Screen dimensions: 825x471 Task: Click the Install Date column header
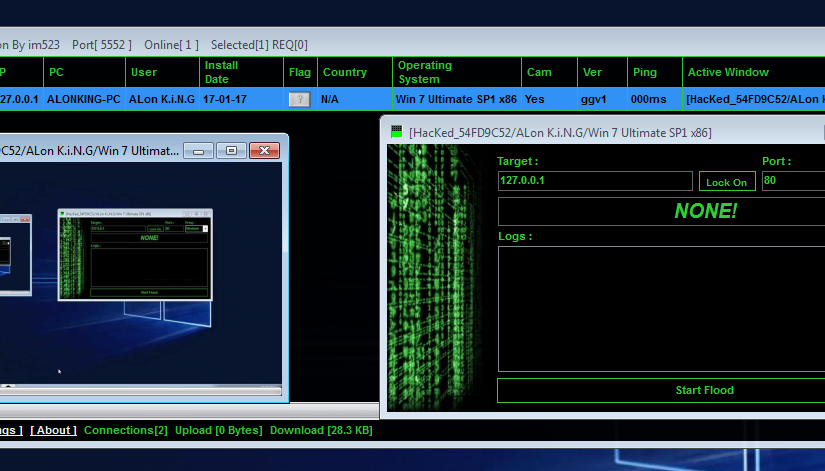coord(240,72)
